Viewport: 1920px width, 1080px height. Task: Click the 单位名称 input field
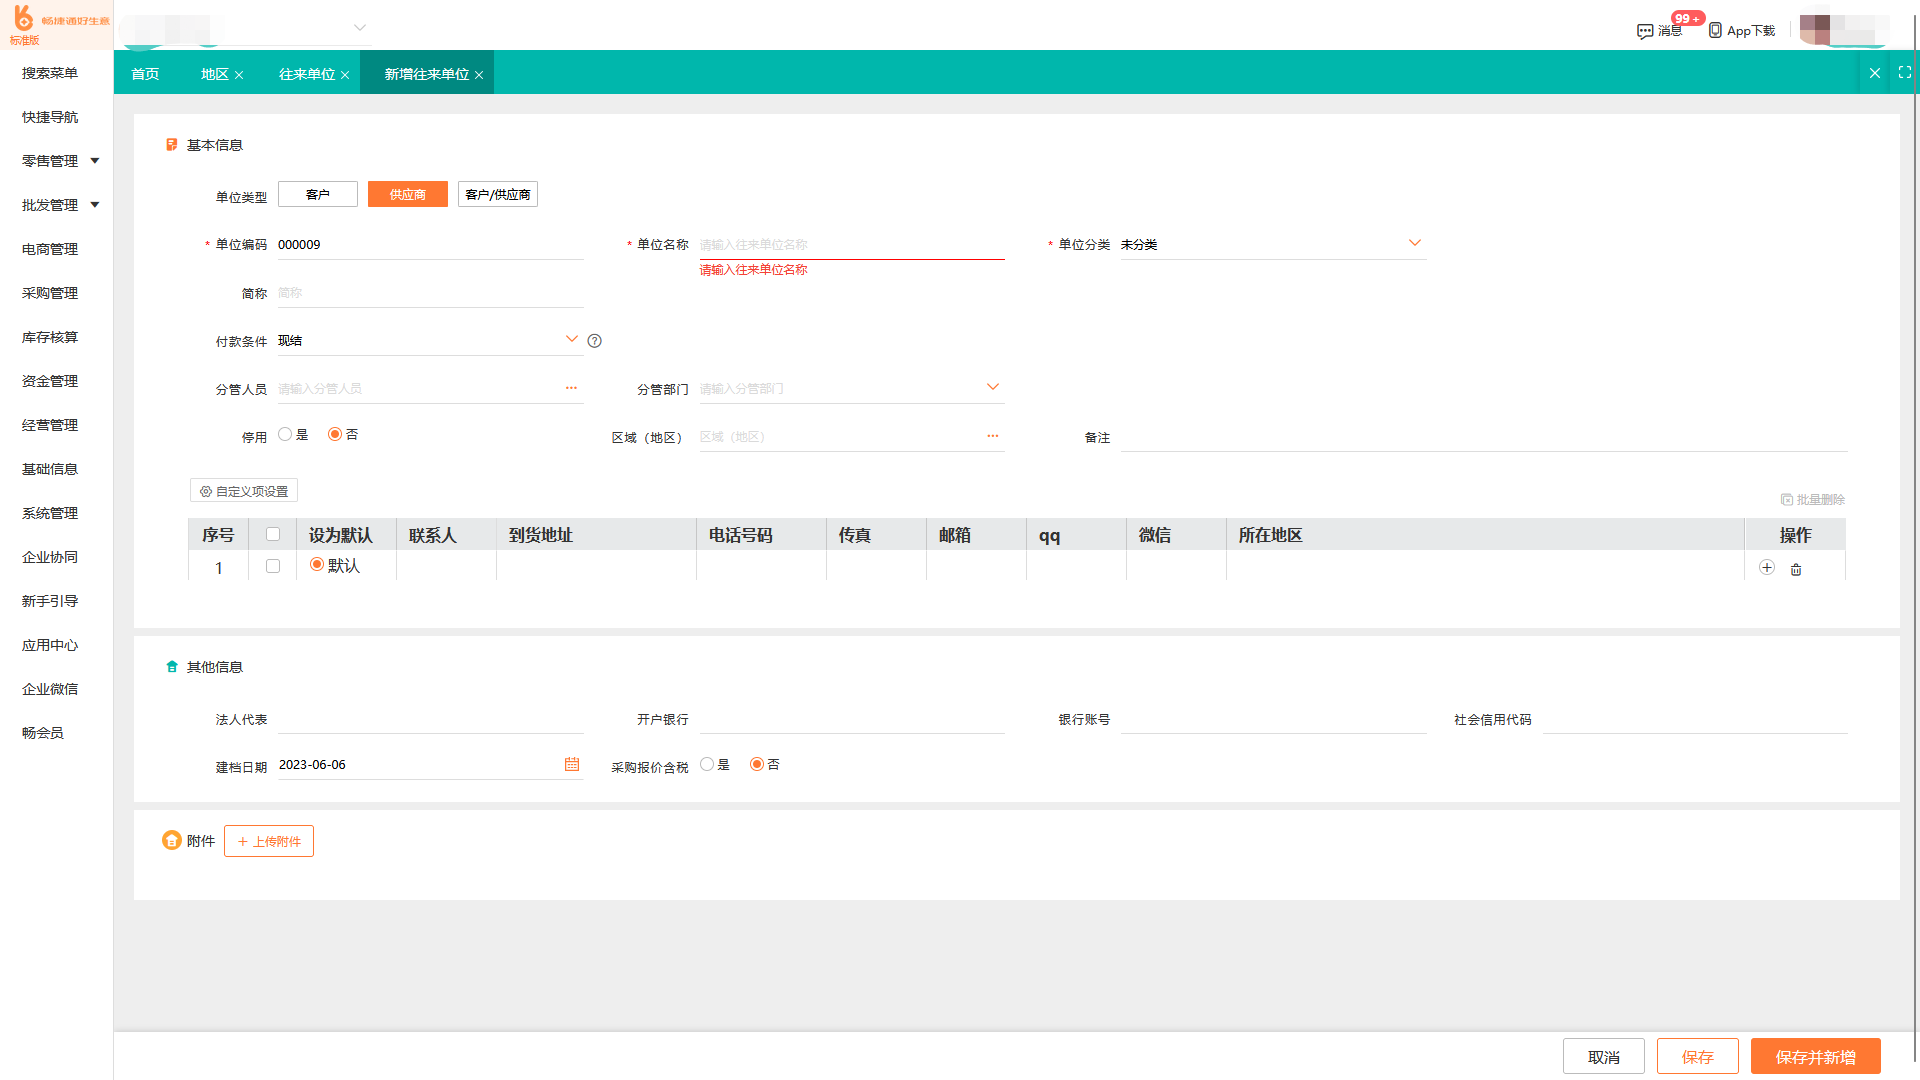(849, 244)
